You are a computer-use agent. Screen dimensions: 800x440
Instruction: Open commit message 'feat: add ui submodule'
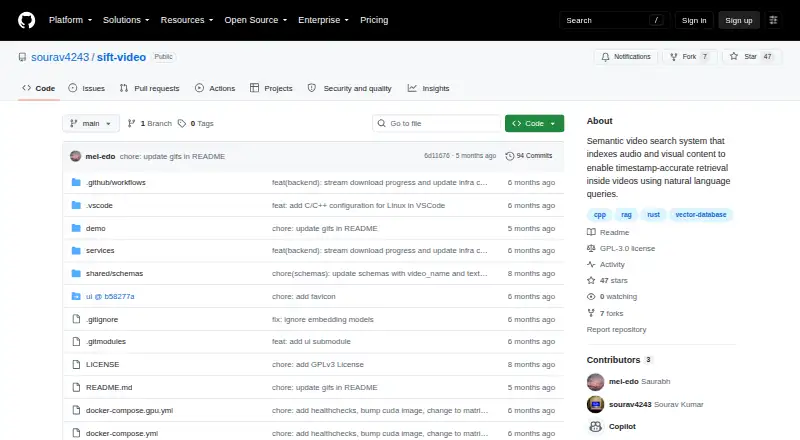[x=311, y=341]
